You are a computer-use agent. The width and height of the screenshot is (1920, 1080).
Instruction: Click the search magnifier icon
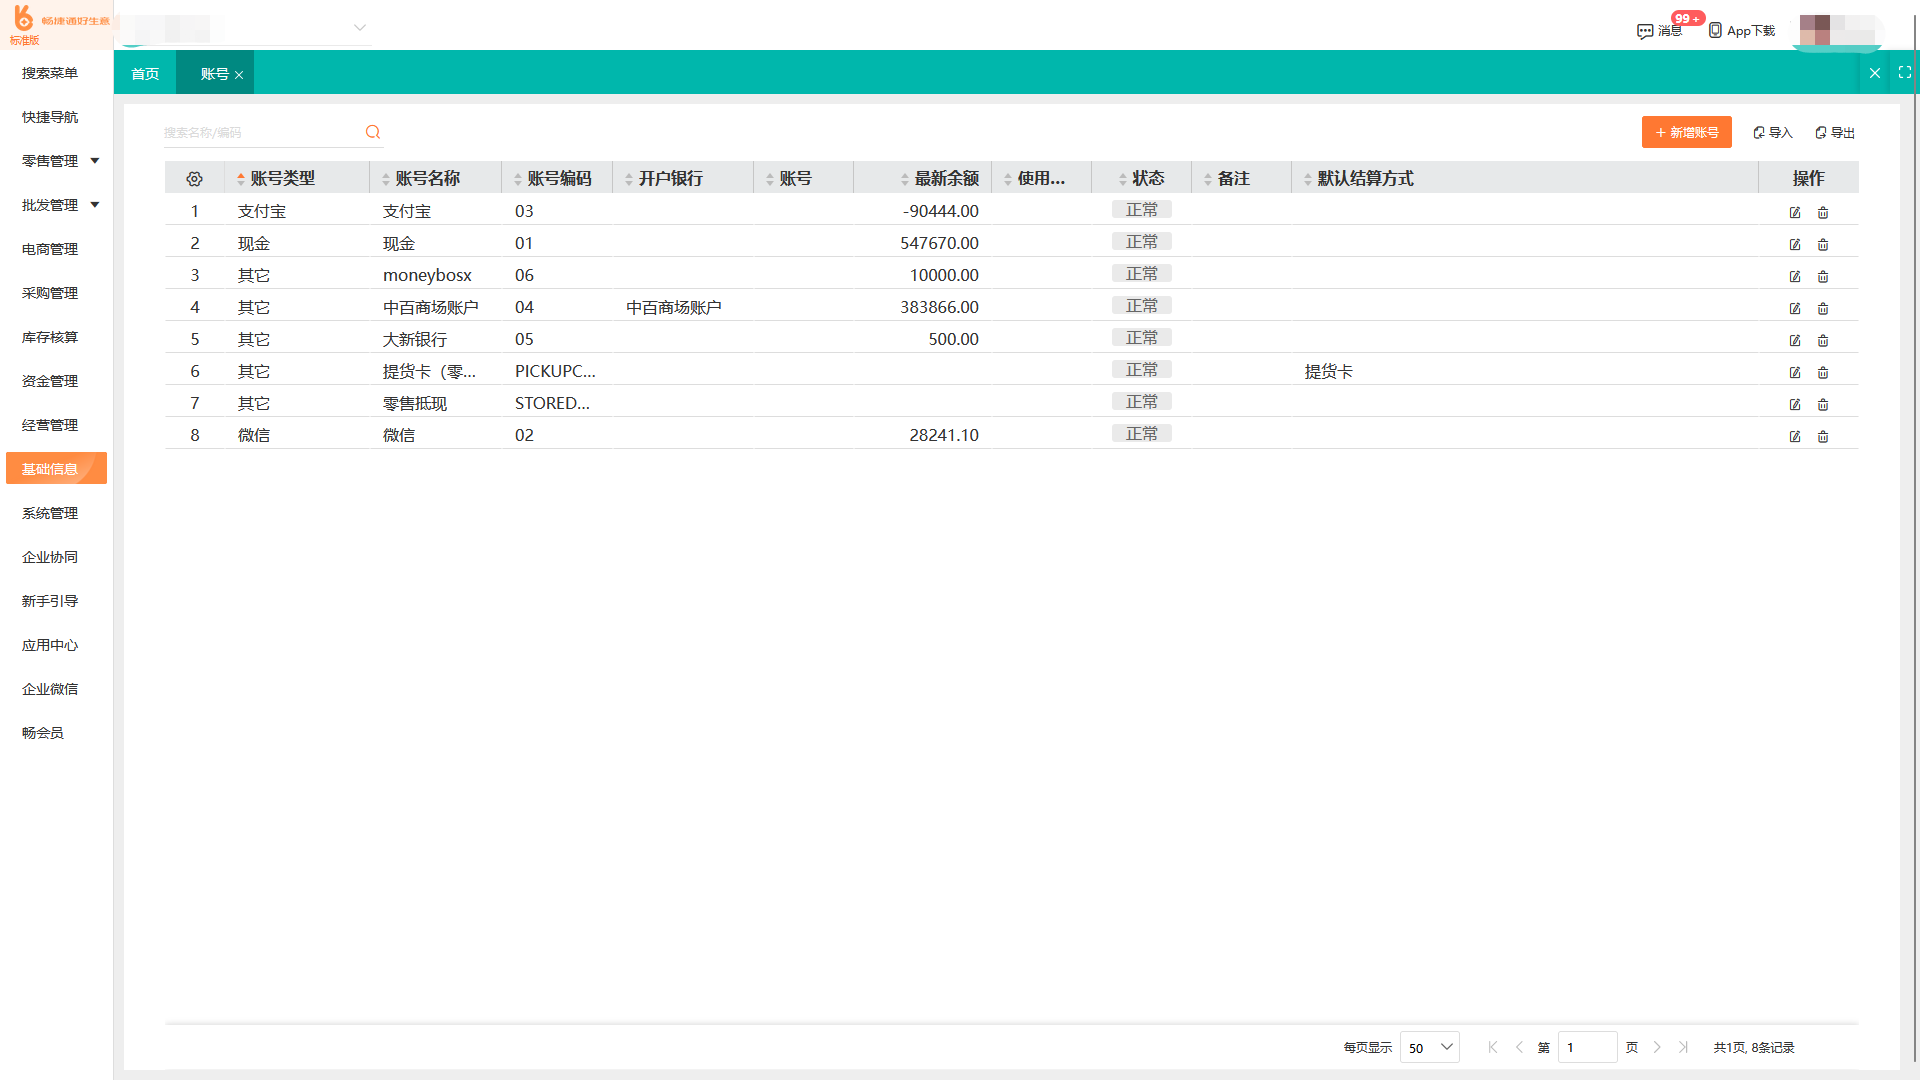click(x=373, y=131)
